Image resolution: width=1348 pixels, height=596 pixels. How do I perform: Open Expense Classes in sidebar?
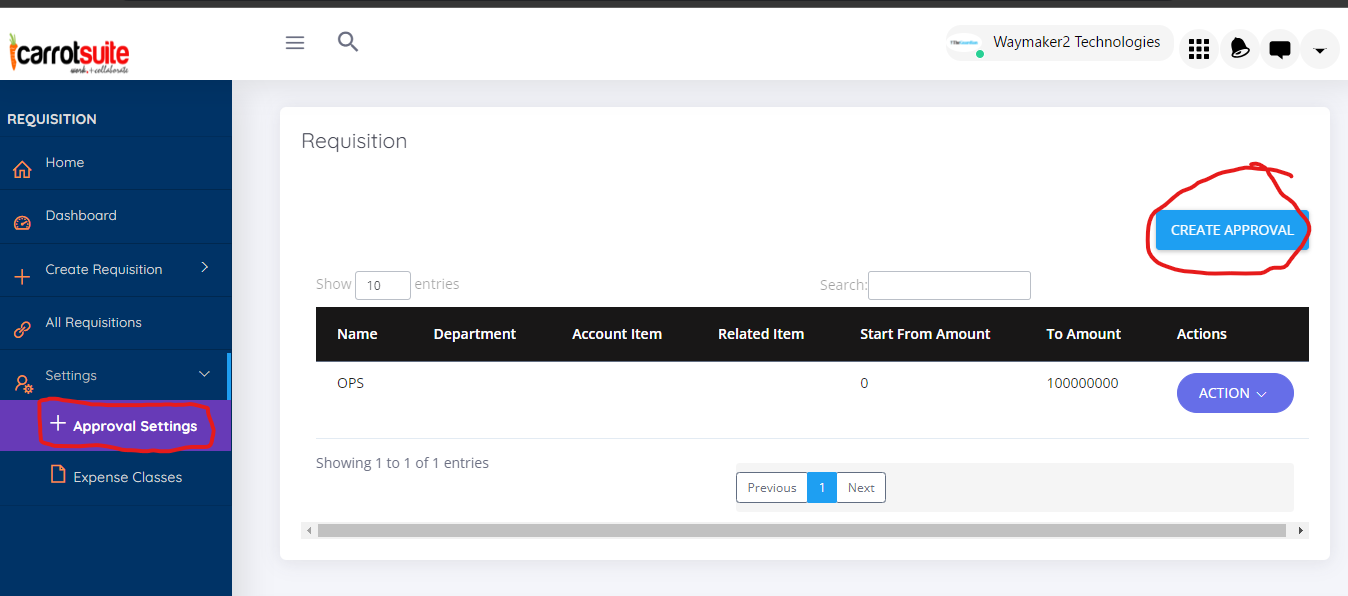point(127,477)
